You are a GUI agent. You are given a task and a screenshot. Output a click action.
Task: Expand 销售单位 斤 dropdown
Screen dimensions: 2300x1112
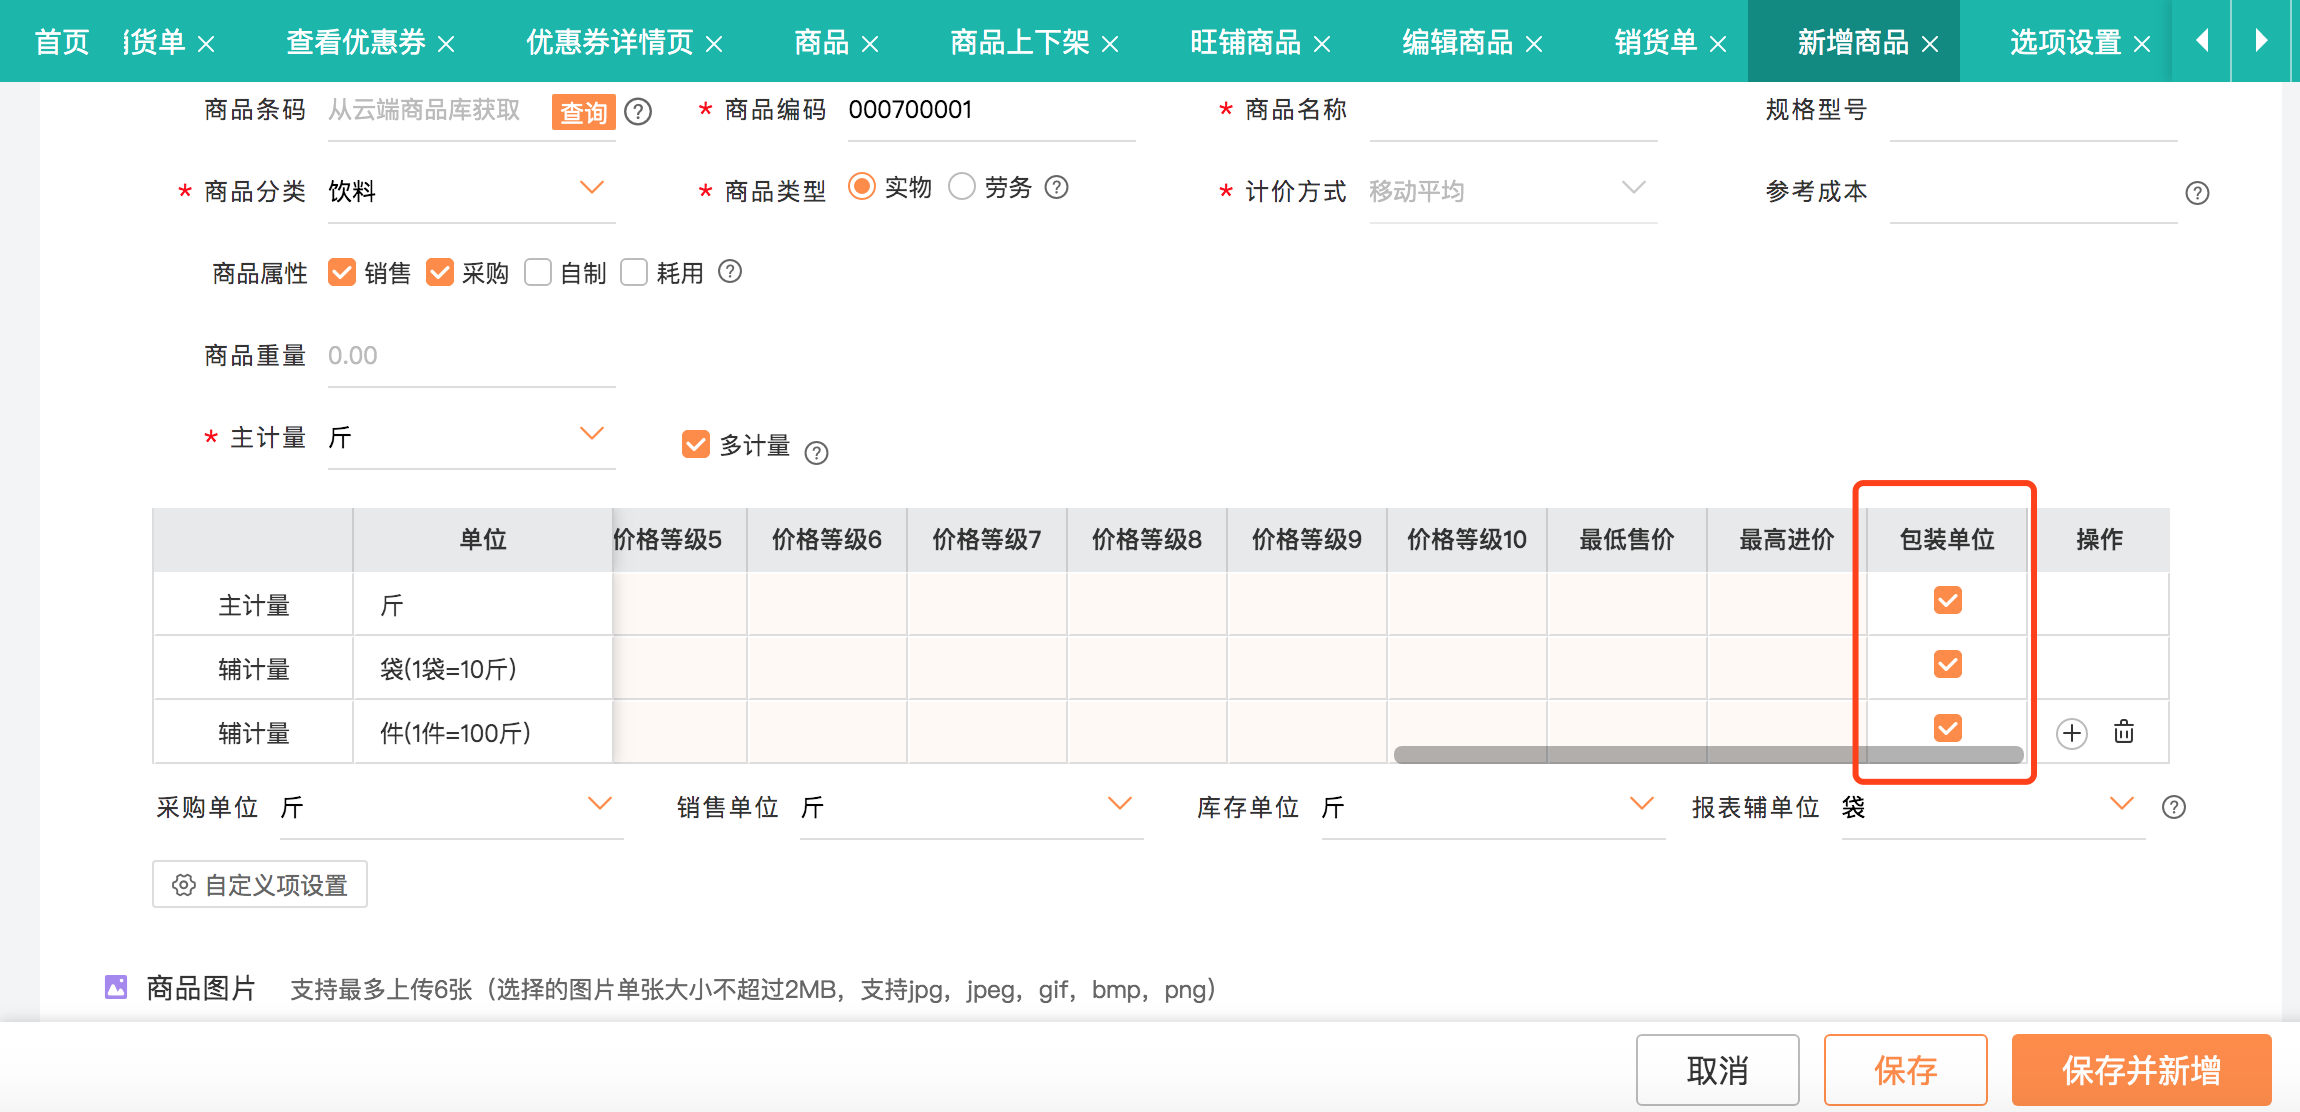coord(1121,805)
